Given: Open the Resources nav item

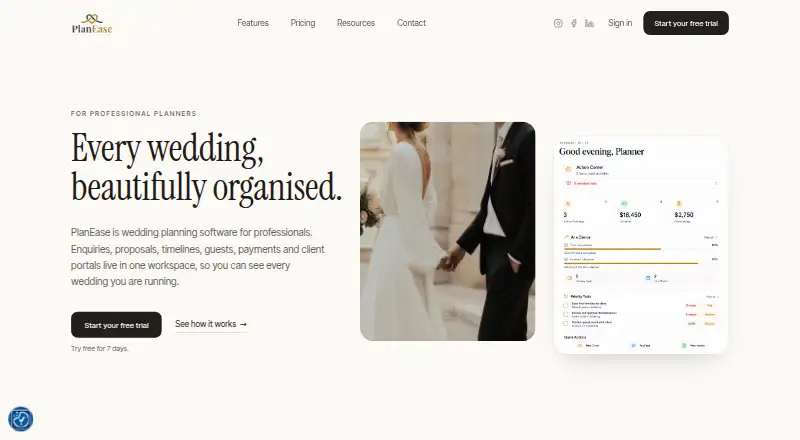Looking at the screenshot, I should [356, 23].
